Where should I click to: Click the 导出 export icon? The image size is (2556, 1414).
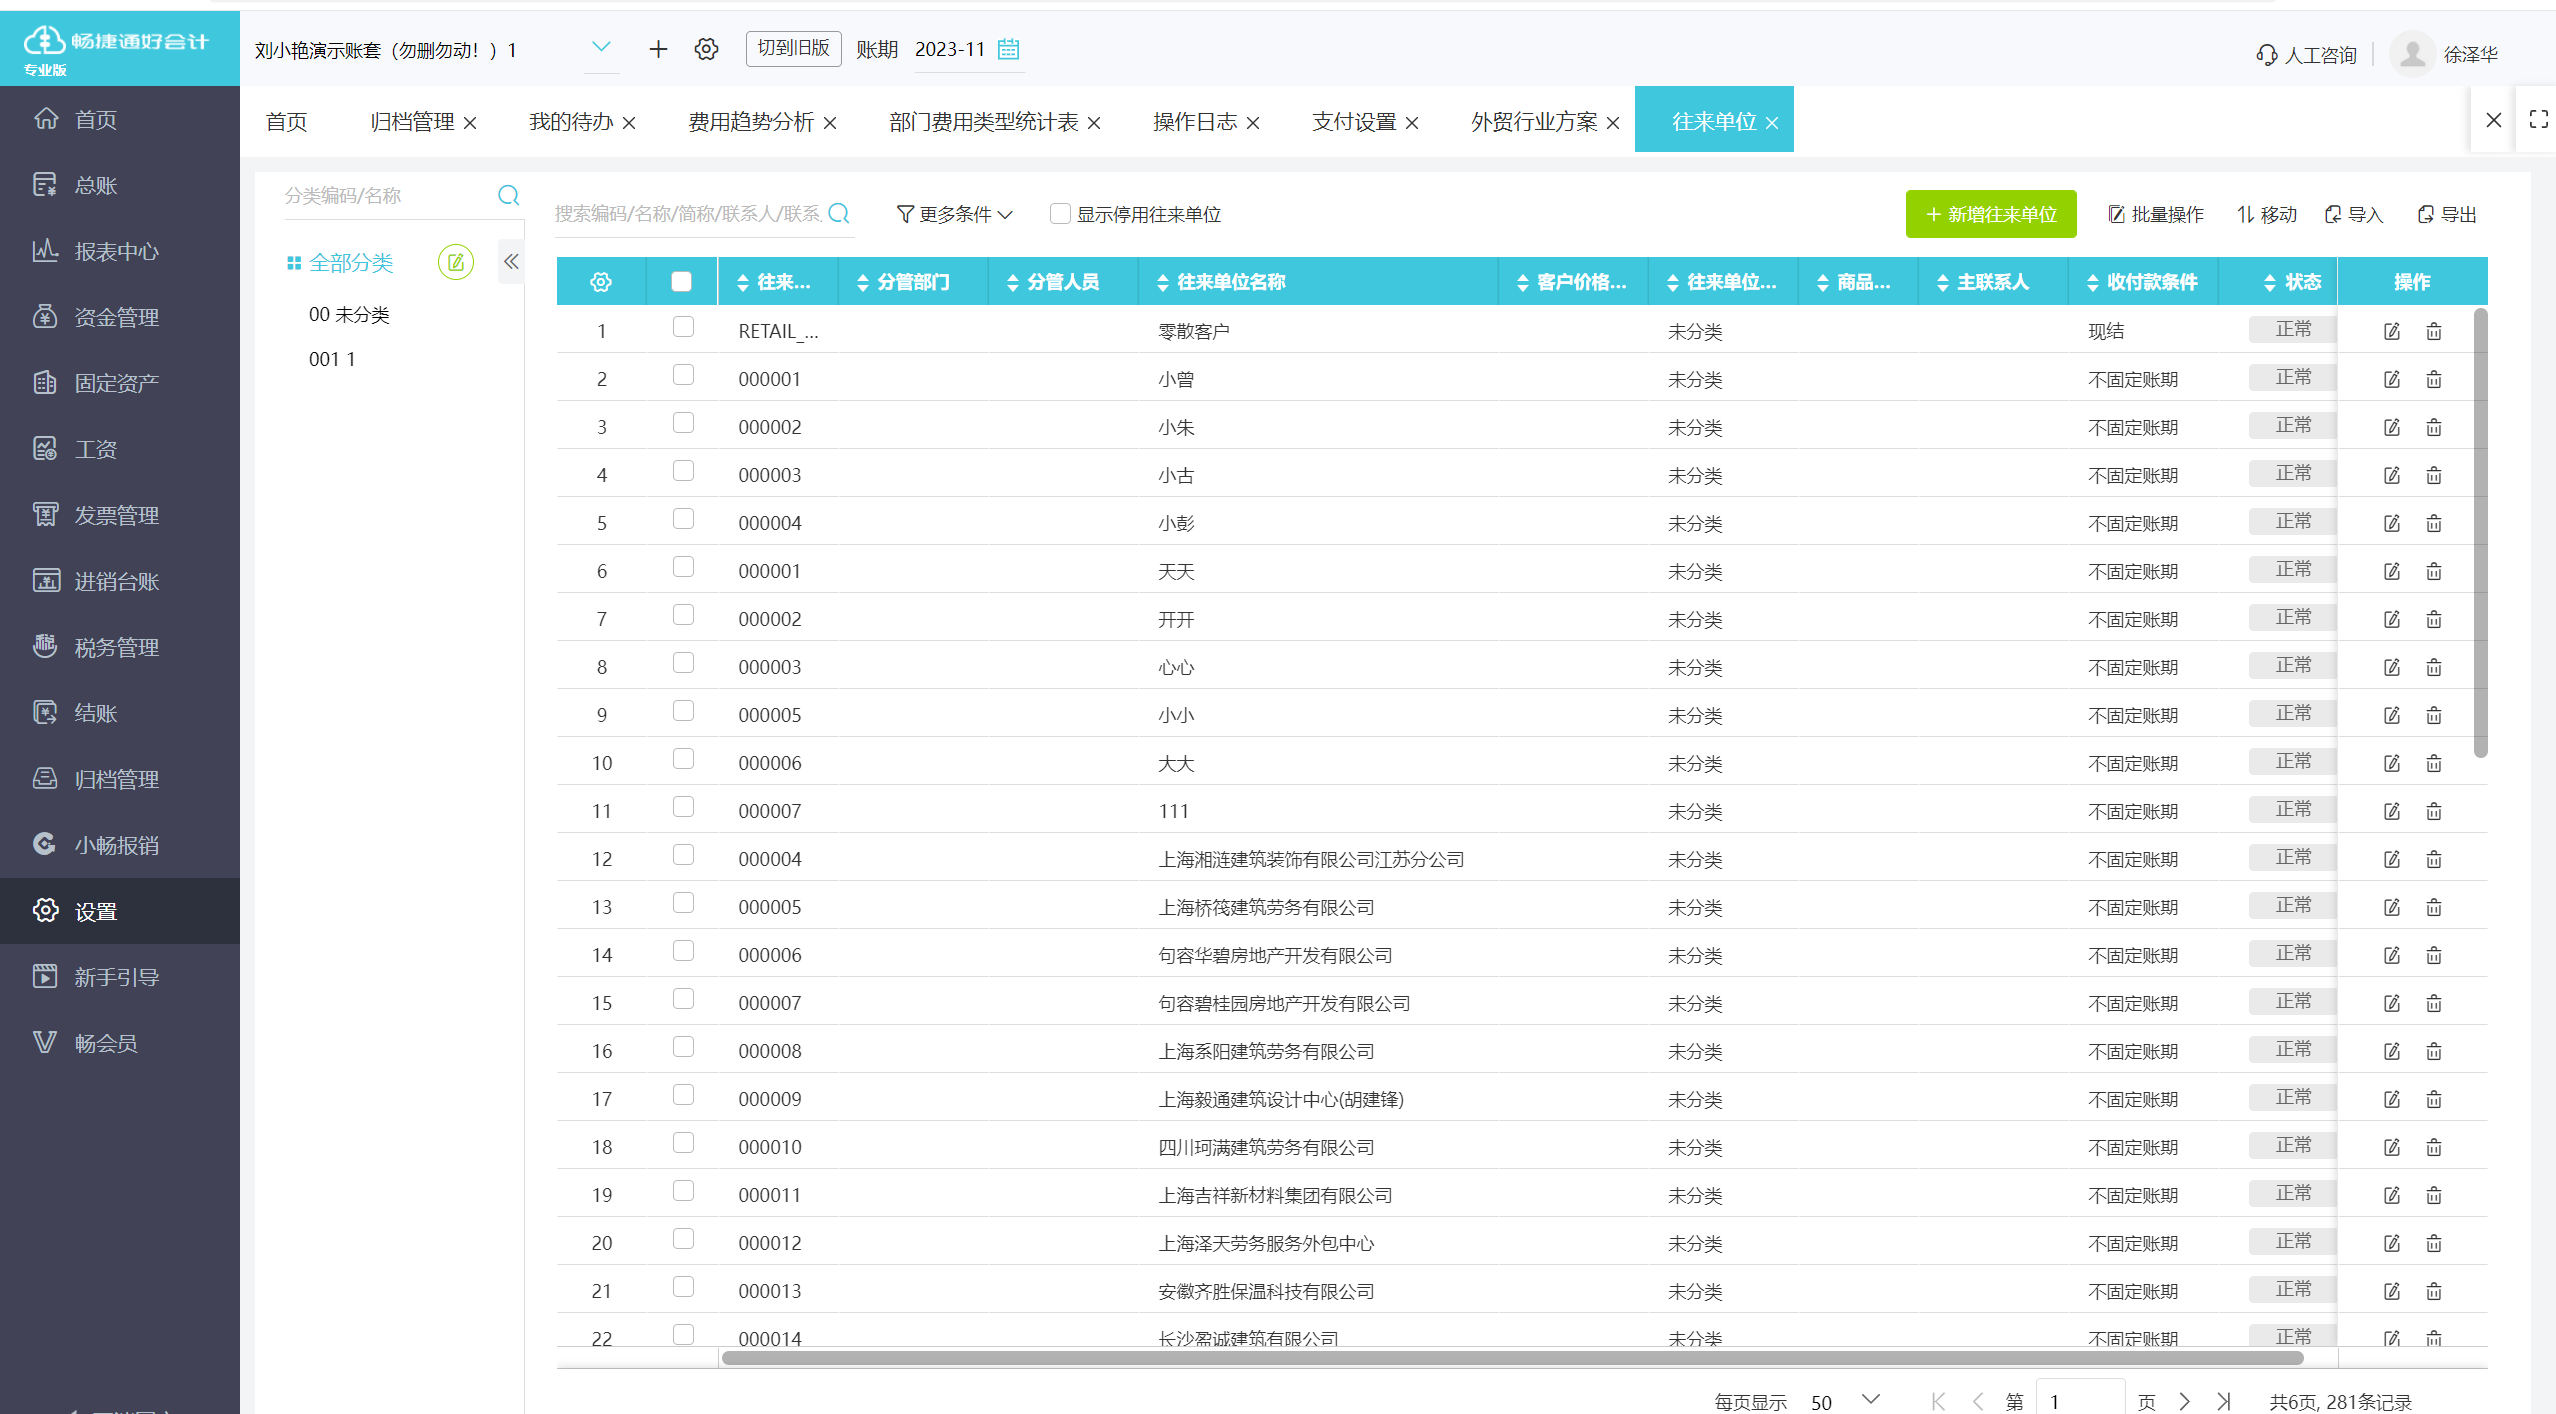(2427, 214)
